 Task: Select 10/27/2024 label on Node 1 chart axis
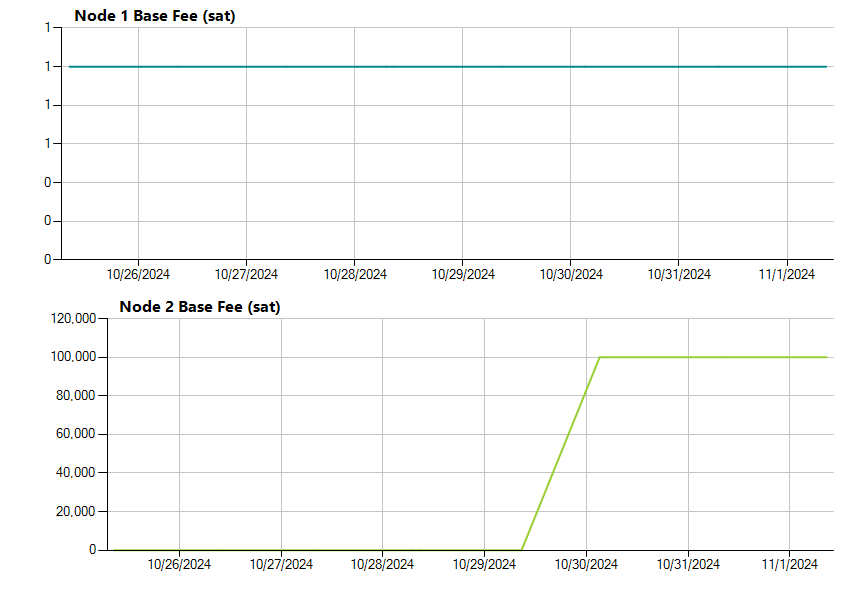tap(246, 274)
